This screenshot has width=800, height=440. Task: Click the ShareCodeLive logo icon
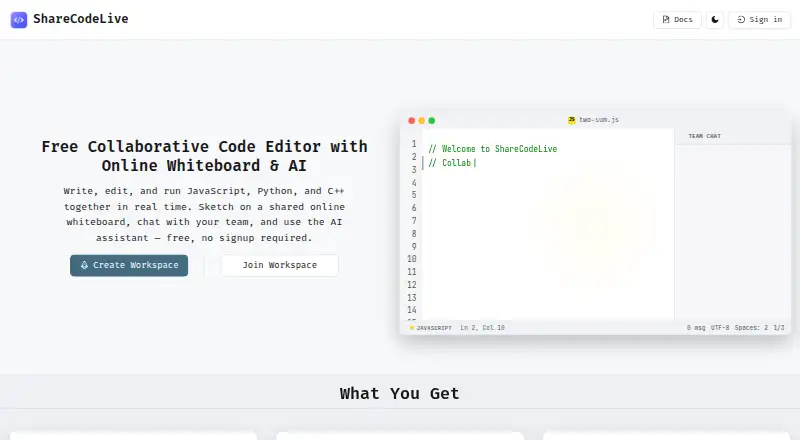[x=19, y=20]
